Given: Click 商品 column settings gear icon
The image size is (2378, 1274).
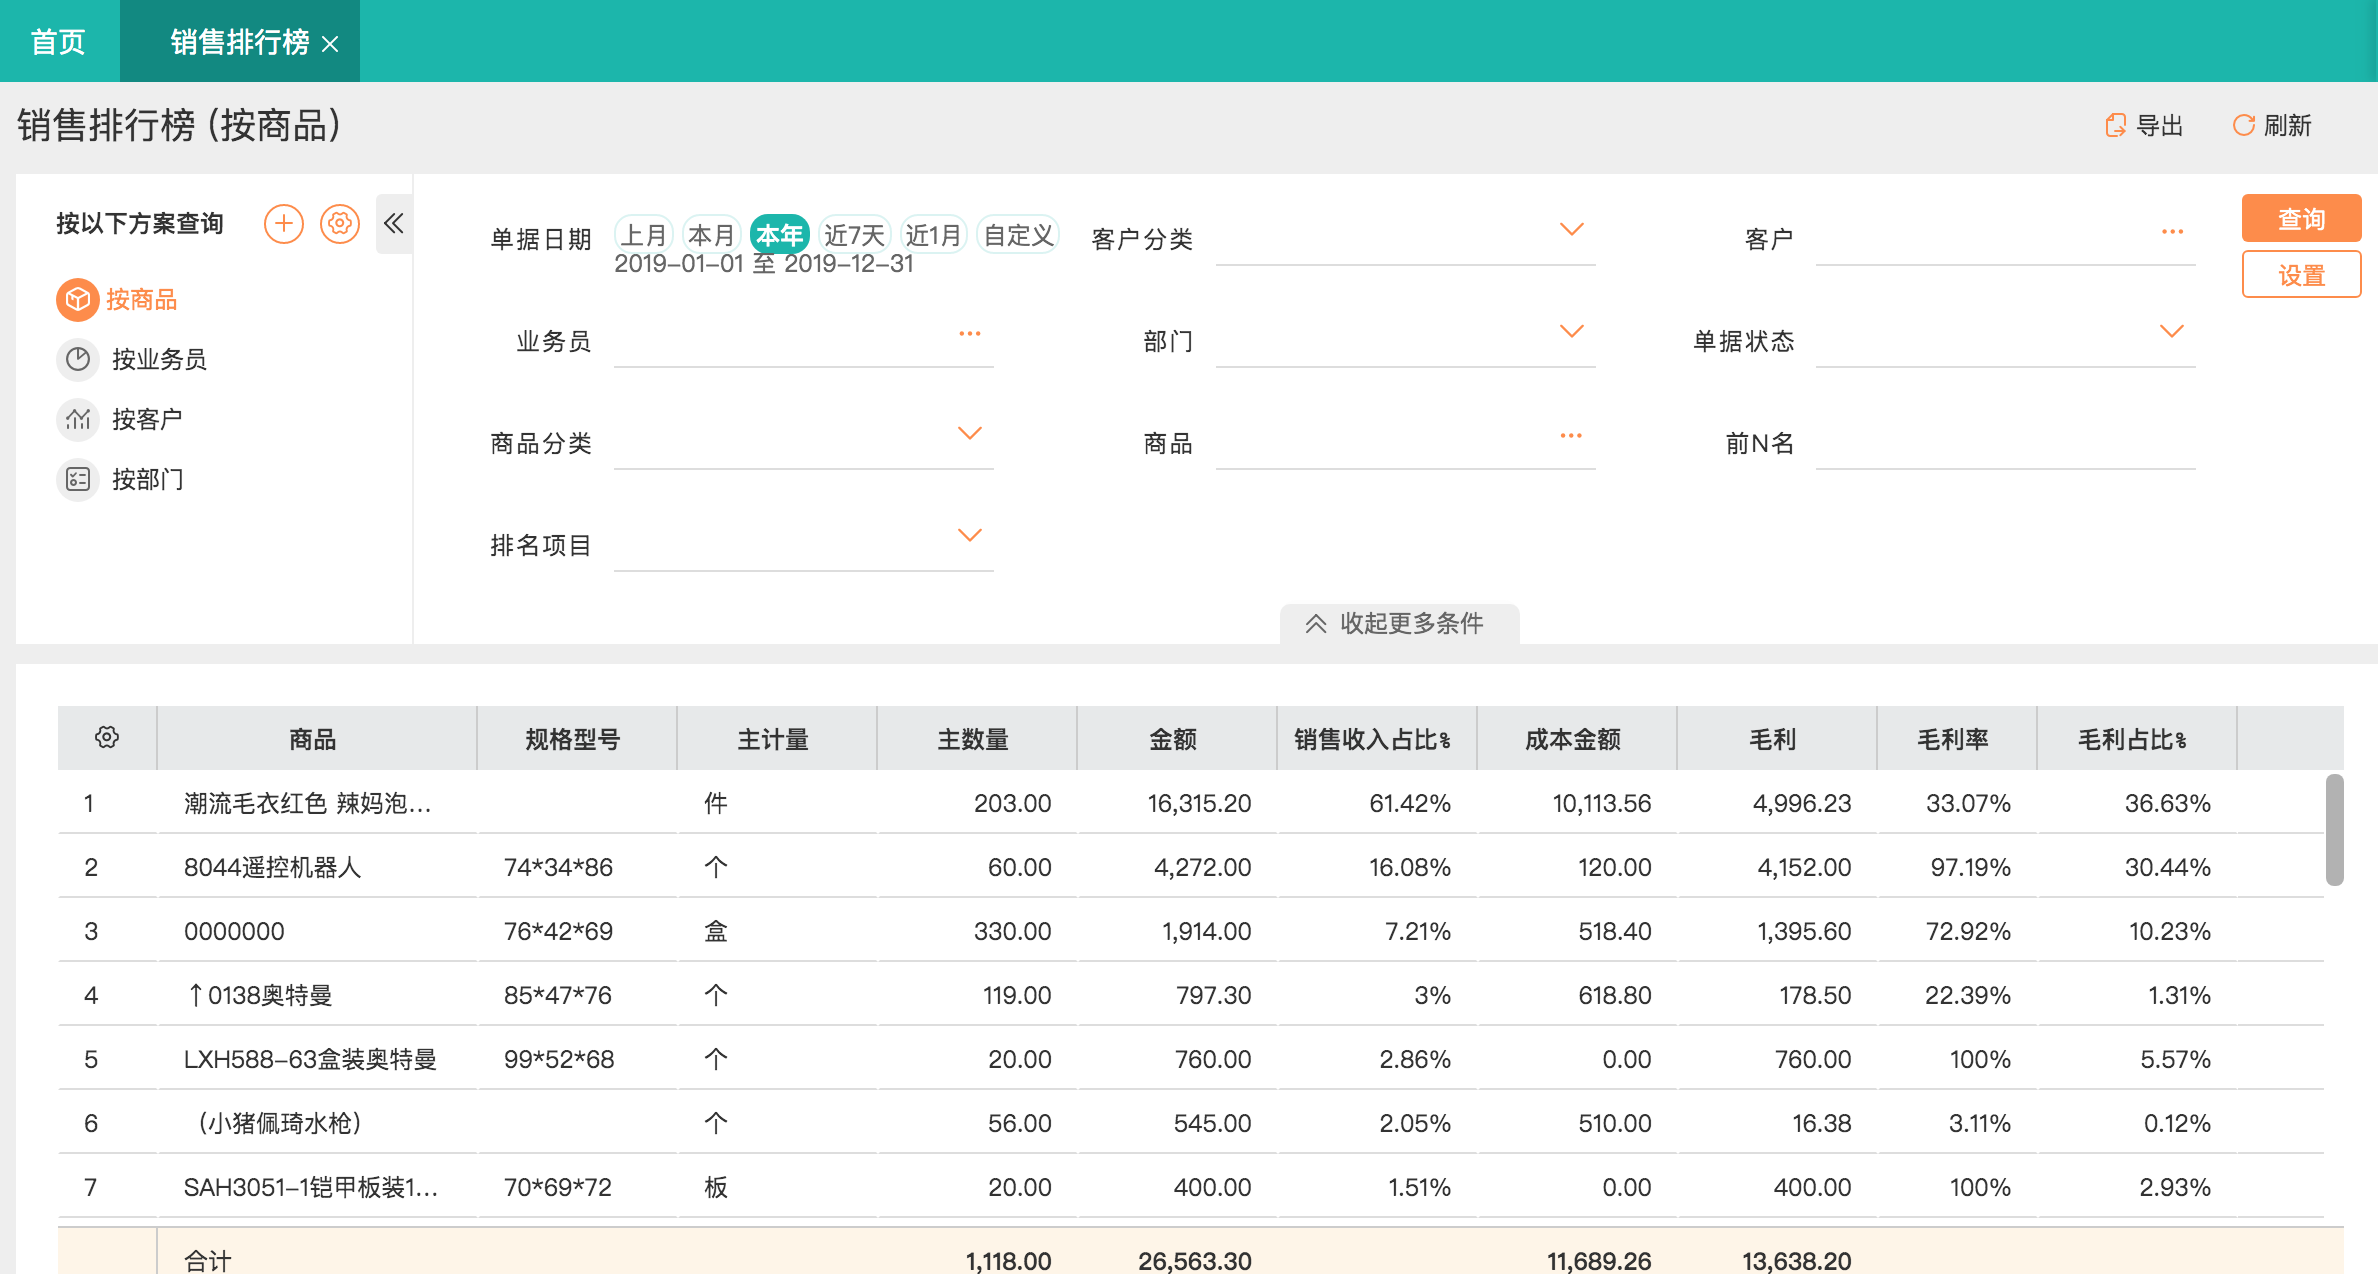Looking at the screenshot, I should pyautogui.click(x=107, y=741).
